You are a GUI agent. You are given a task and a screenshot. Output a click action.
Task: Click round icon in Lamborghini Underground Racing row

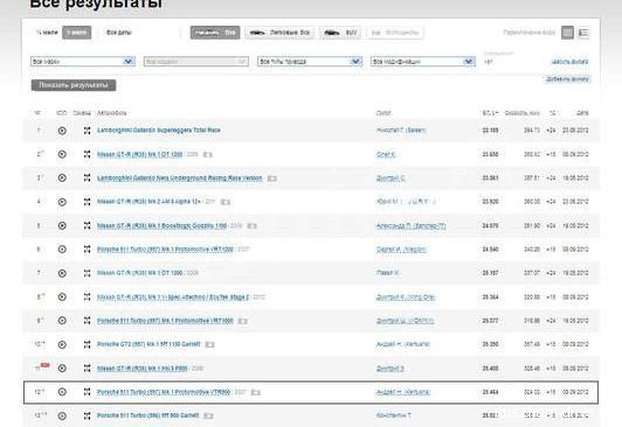pos(62,178)
